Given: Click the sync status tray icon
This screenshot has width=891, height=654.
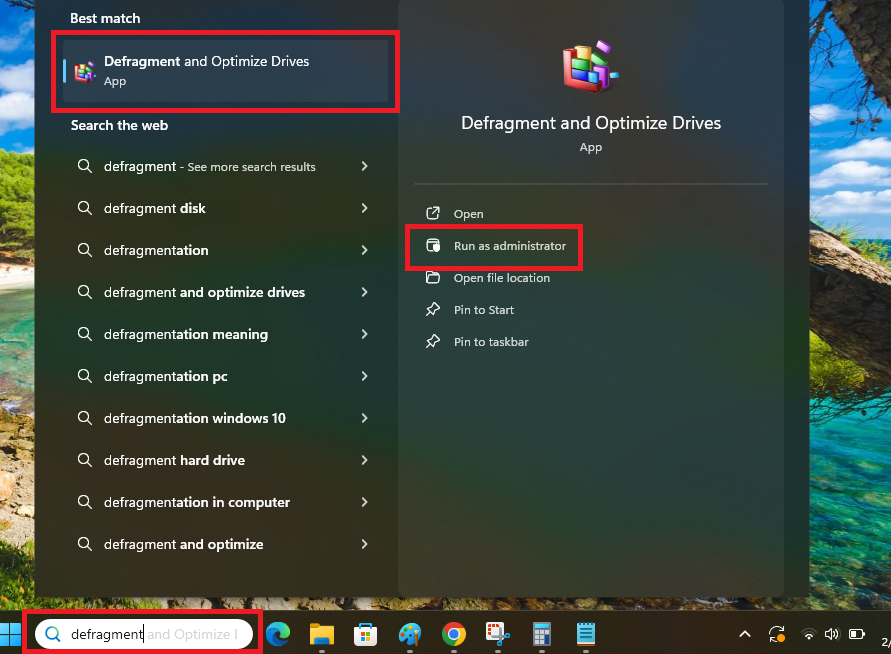Looking at the screenshot, I should coord(777,634).
